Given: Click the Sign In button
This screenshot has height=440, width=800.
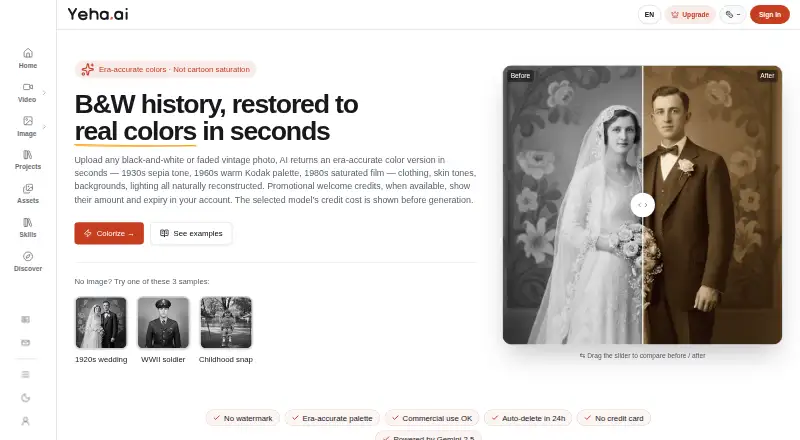Looking at the screenshot, I should (x=769, y=15).
